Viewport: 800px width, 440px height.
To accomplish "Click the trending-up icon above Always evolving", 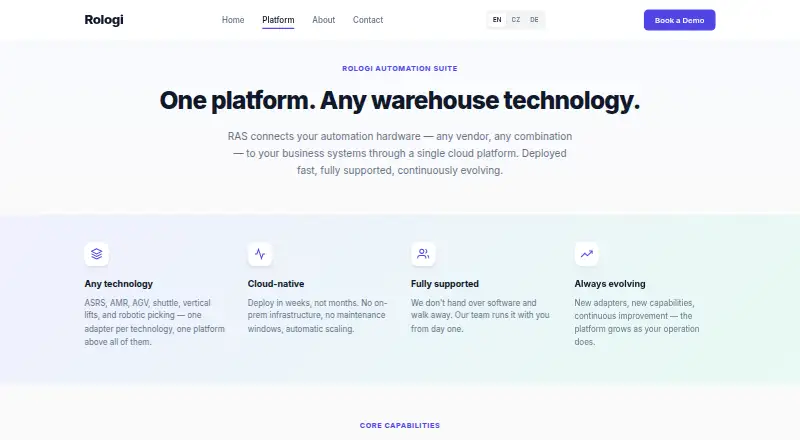I will (587, 254).
